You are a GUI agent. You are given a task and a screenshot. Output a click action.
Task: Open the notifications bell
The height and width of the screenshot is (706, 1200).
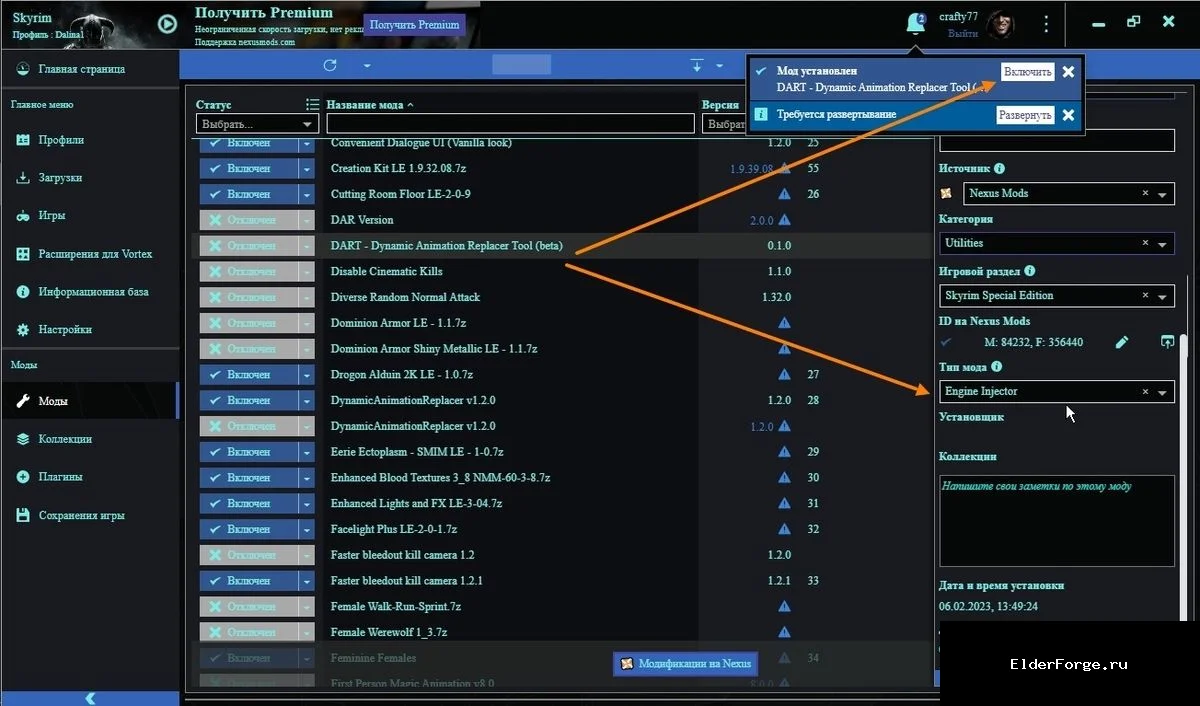915,24
